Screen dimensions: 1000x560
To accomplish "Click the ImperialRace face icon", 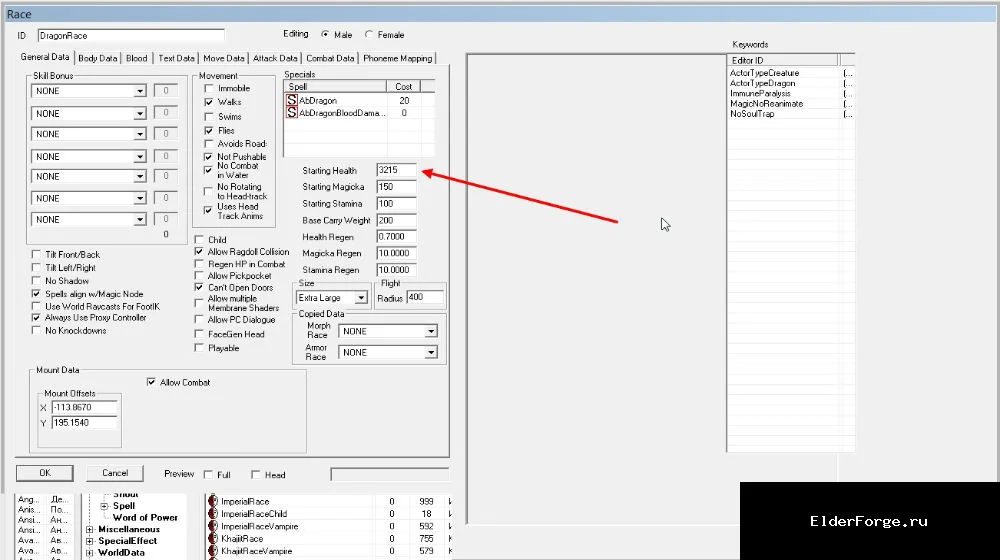I will [x=213, y=502].
